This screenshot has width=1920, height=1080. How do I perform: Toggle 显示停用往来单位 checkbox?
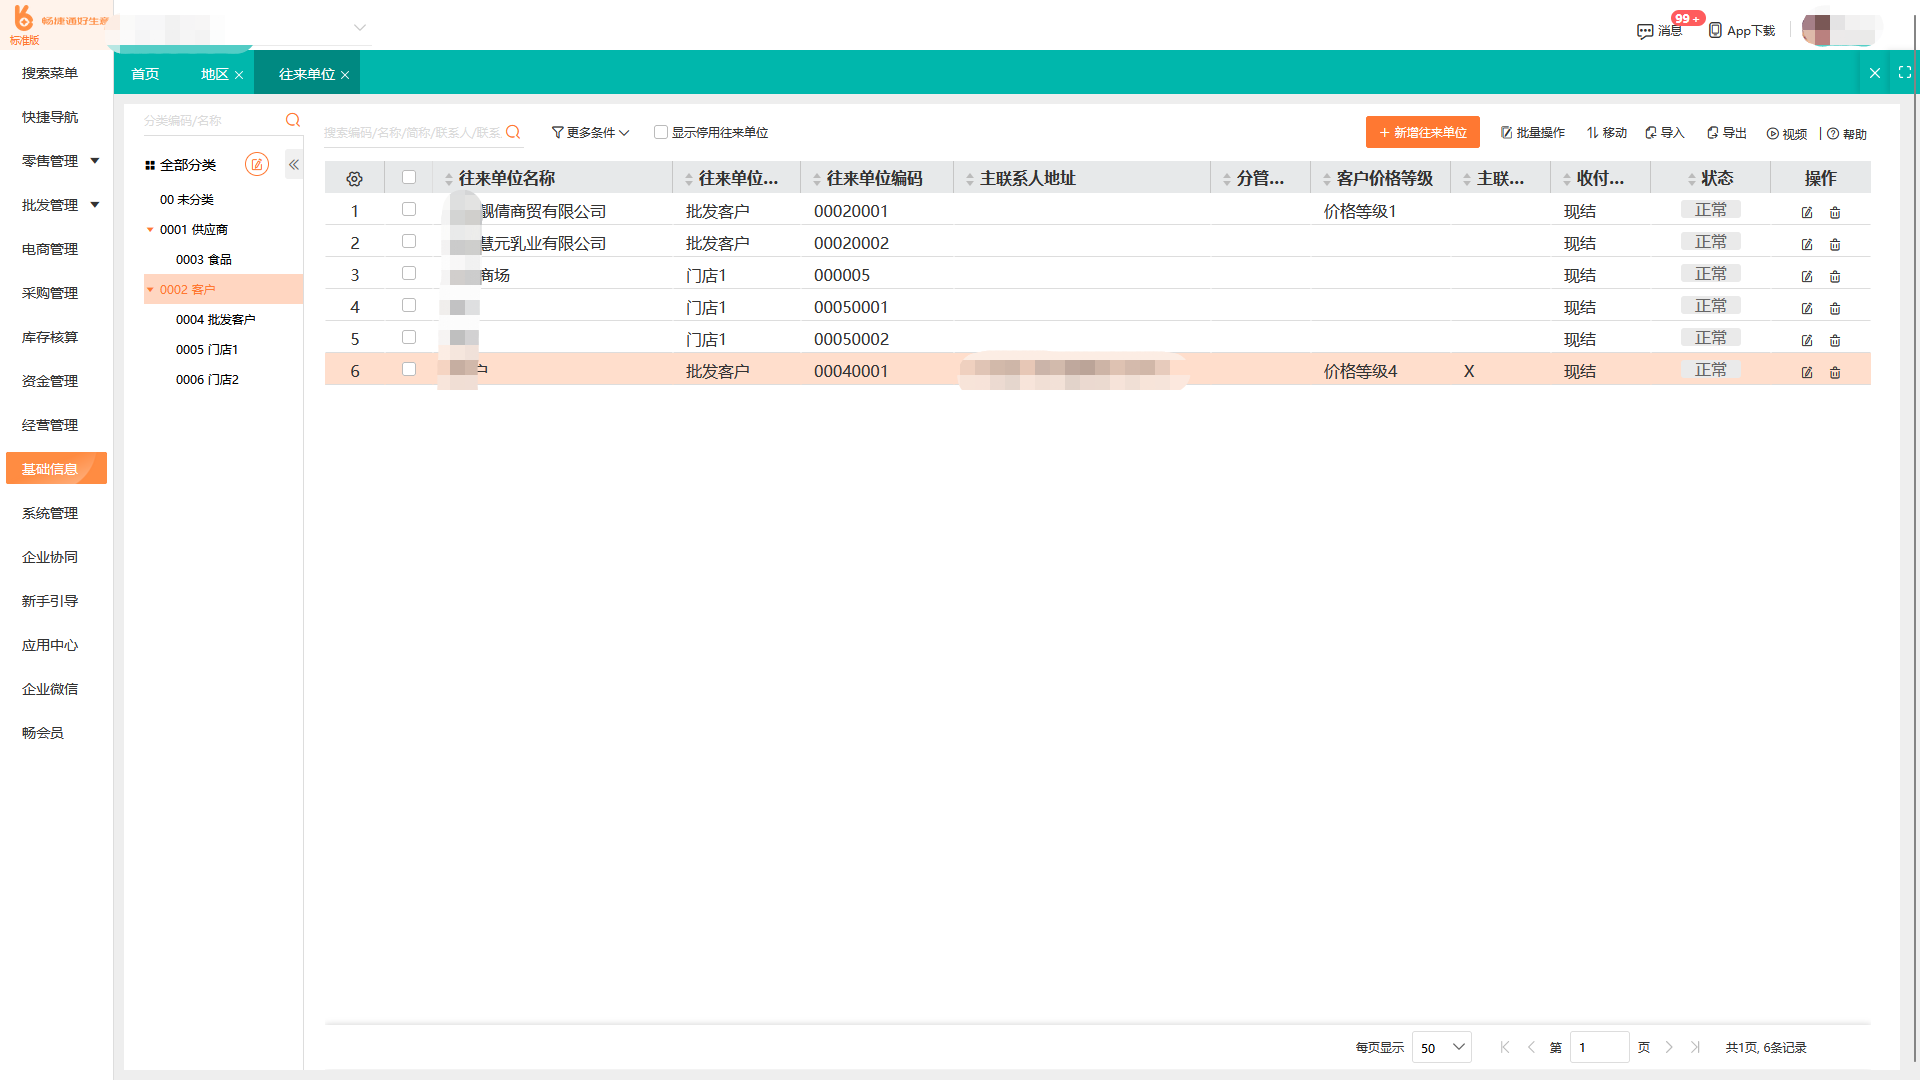[x=661, y=131]
